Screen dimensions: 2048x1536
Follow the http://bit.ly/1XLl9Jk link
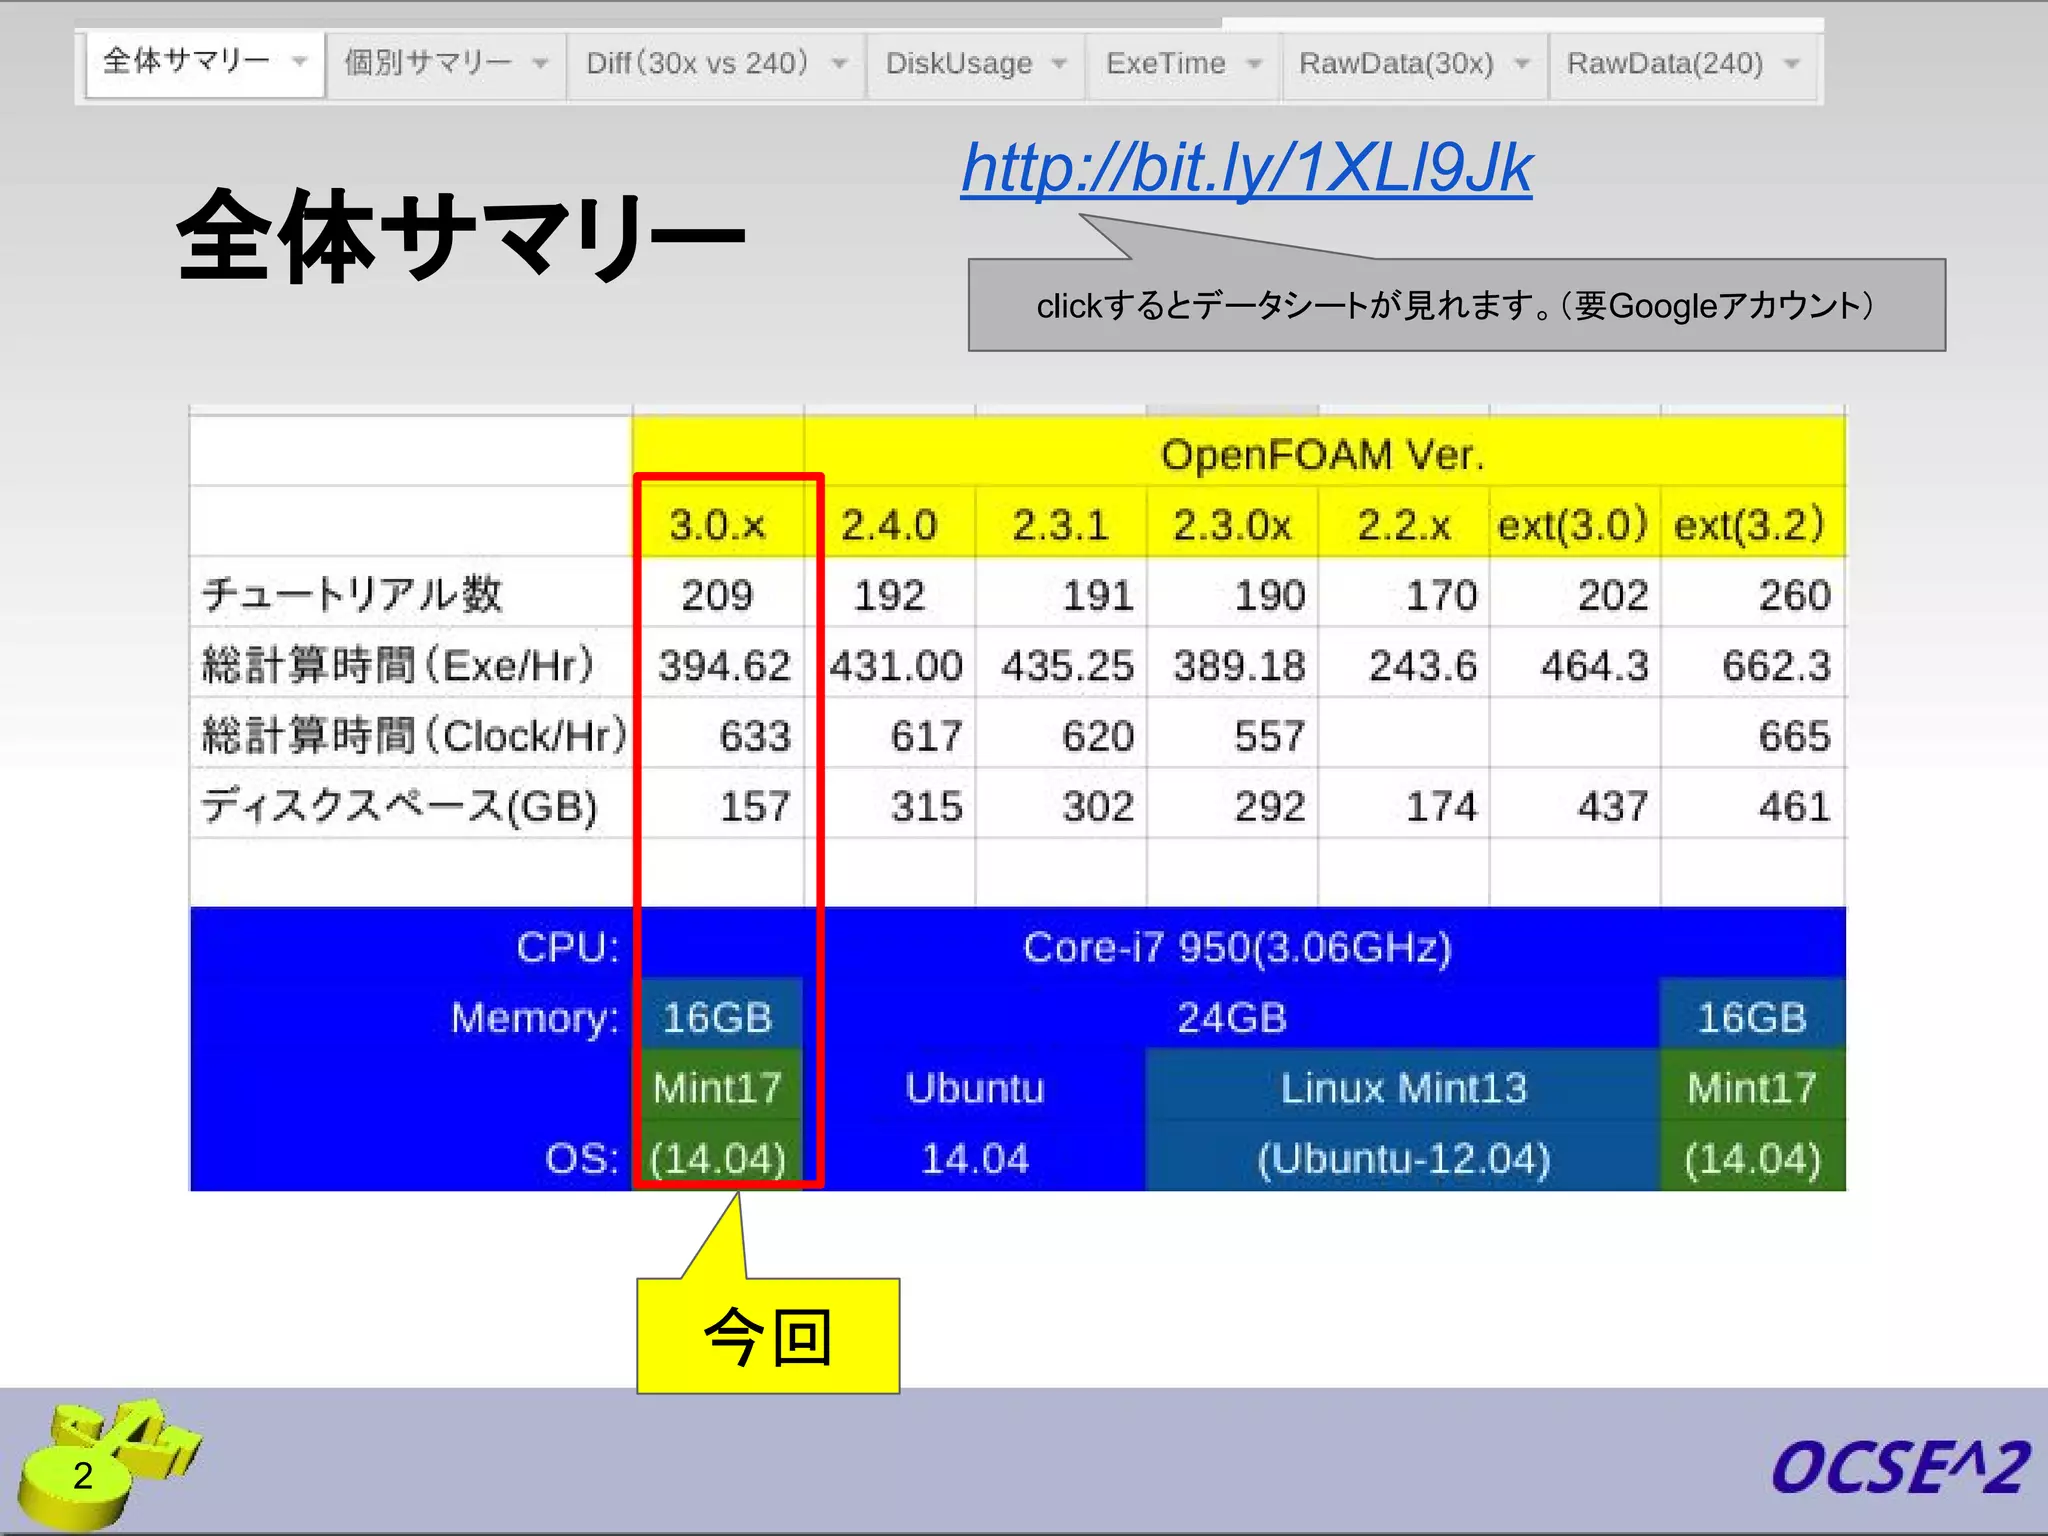tap(1245, 168)
